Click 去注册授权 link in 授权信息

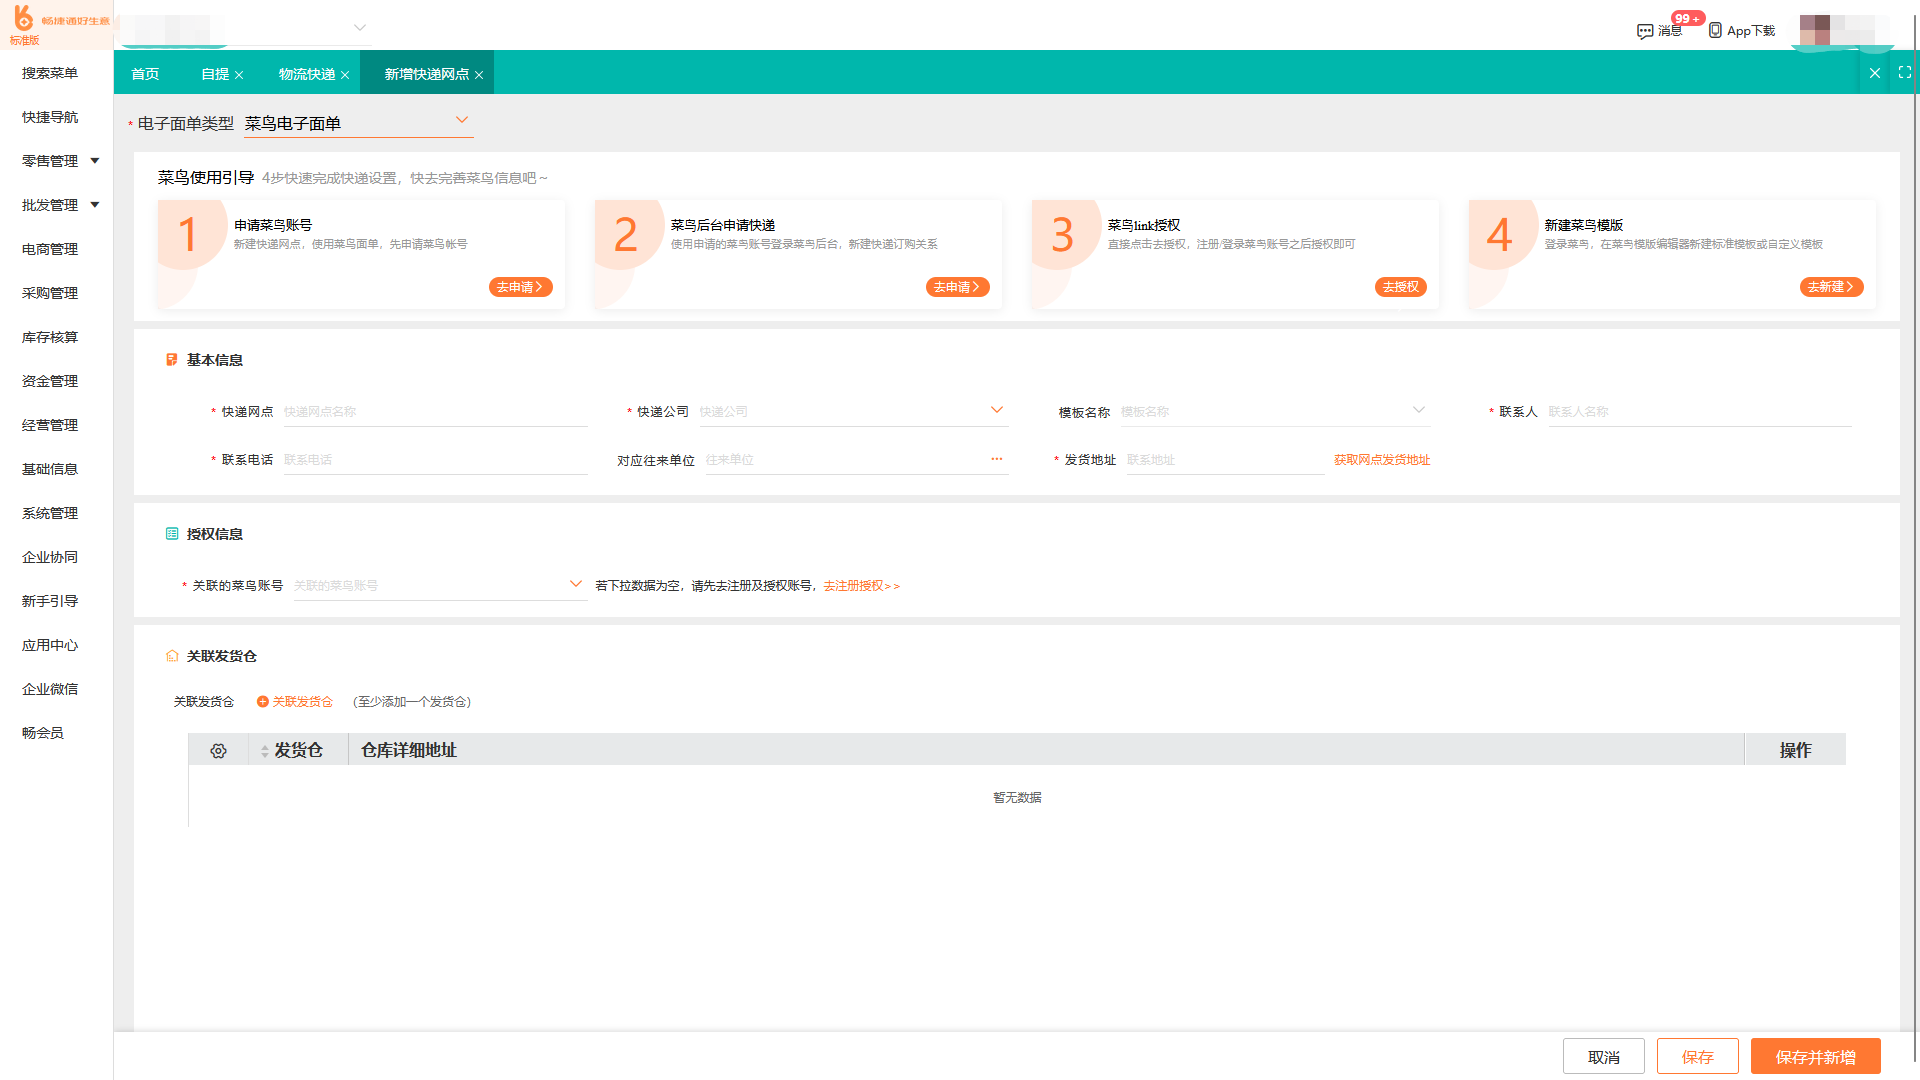coord(858,585)
